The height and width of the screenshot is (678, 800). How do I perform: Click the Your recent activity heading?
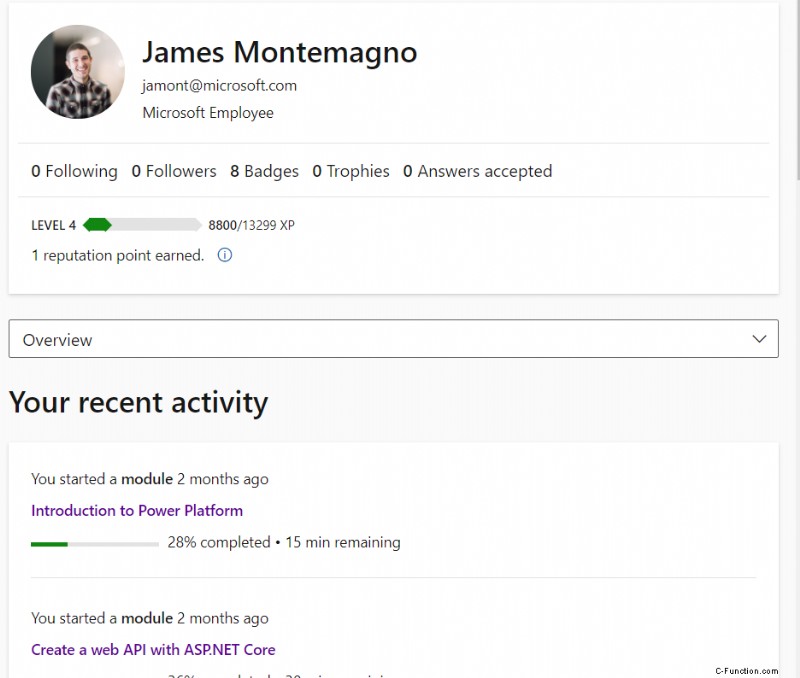pyautogui.click(x=138, y=402)
